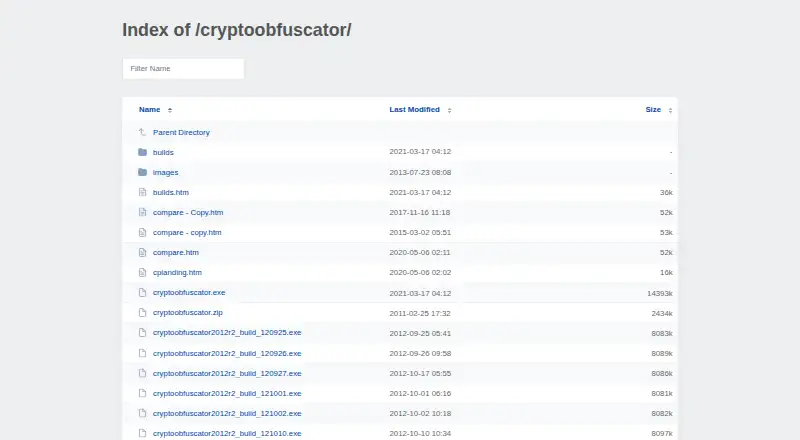This screenshot has width=800, height=440.
Task: Click the Parent Directory up-arrow icon
Action: (142, 132)
